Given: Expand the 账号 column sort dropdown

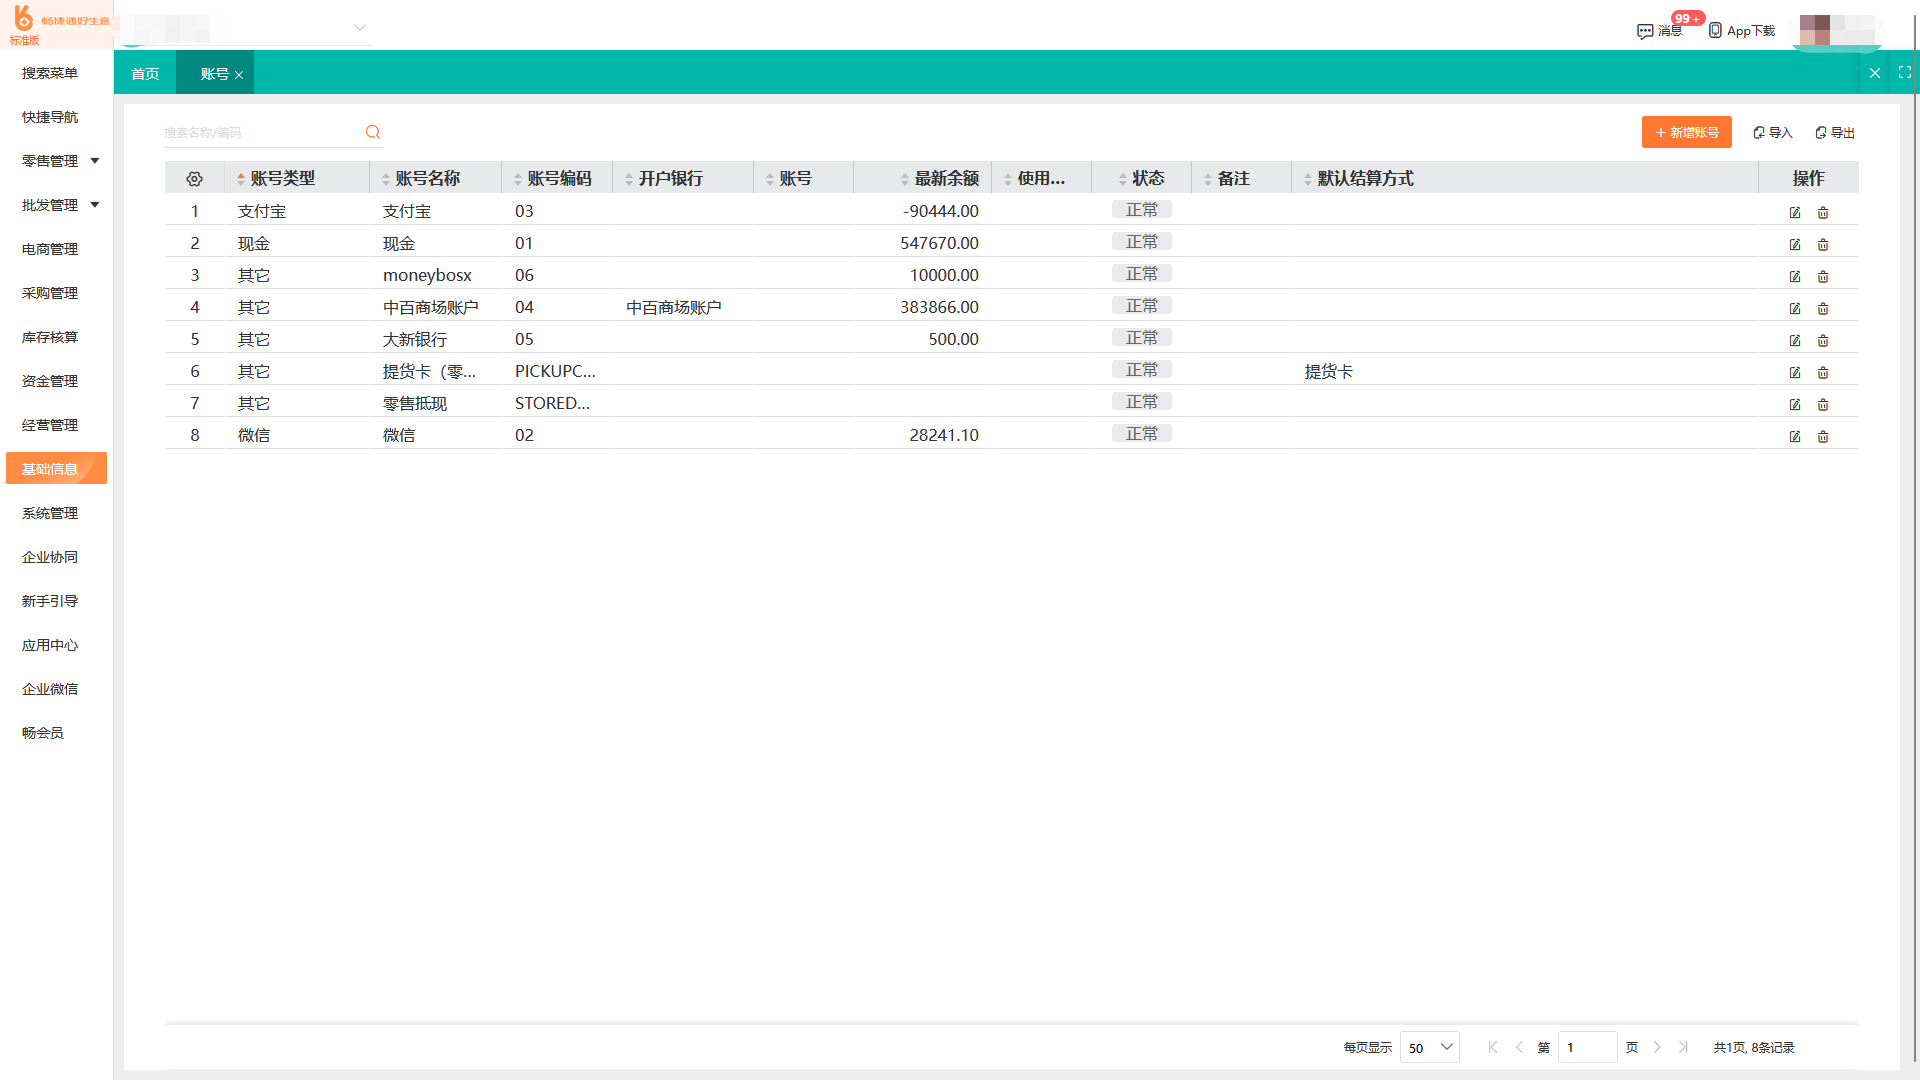Looking at the screenshot, I should coord(769,178).
